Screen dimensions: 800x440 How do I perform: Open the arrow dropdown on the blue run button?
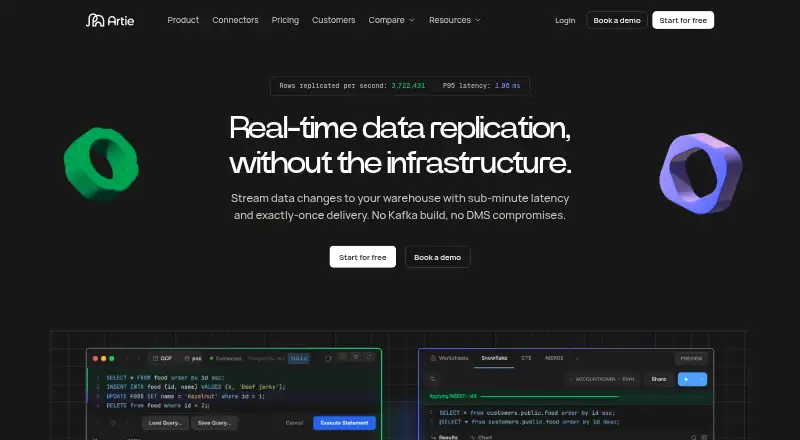point(702,379)
